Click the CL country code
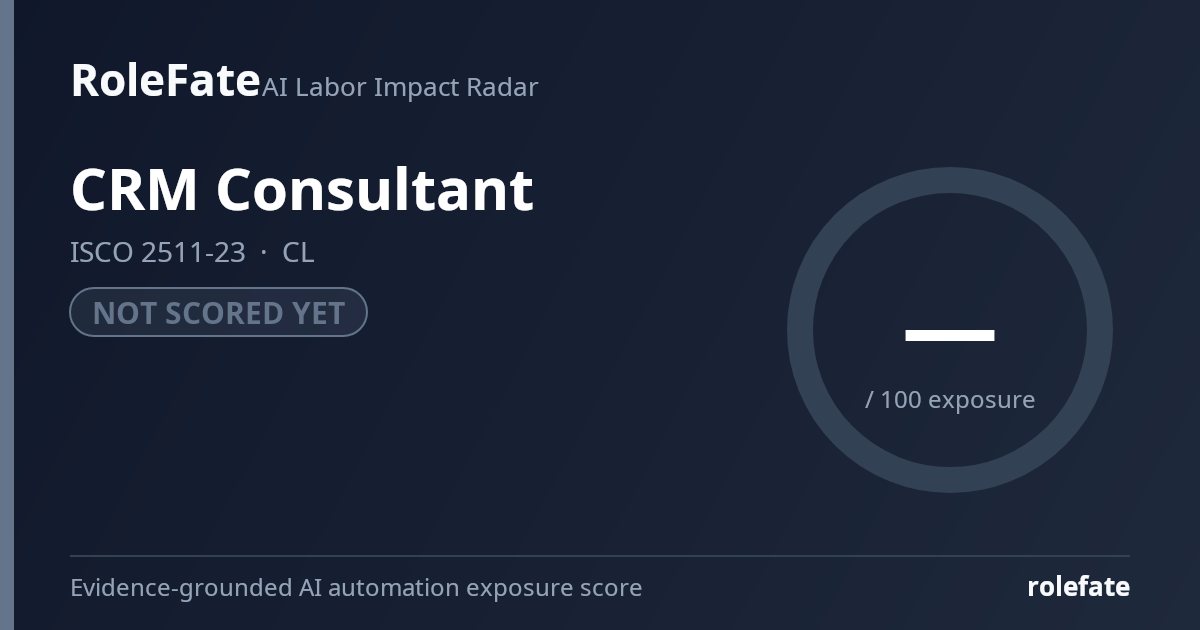Screen dimensions: 1200x630 point(298,253)
